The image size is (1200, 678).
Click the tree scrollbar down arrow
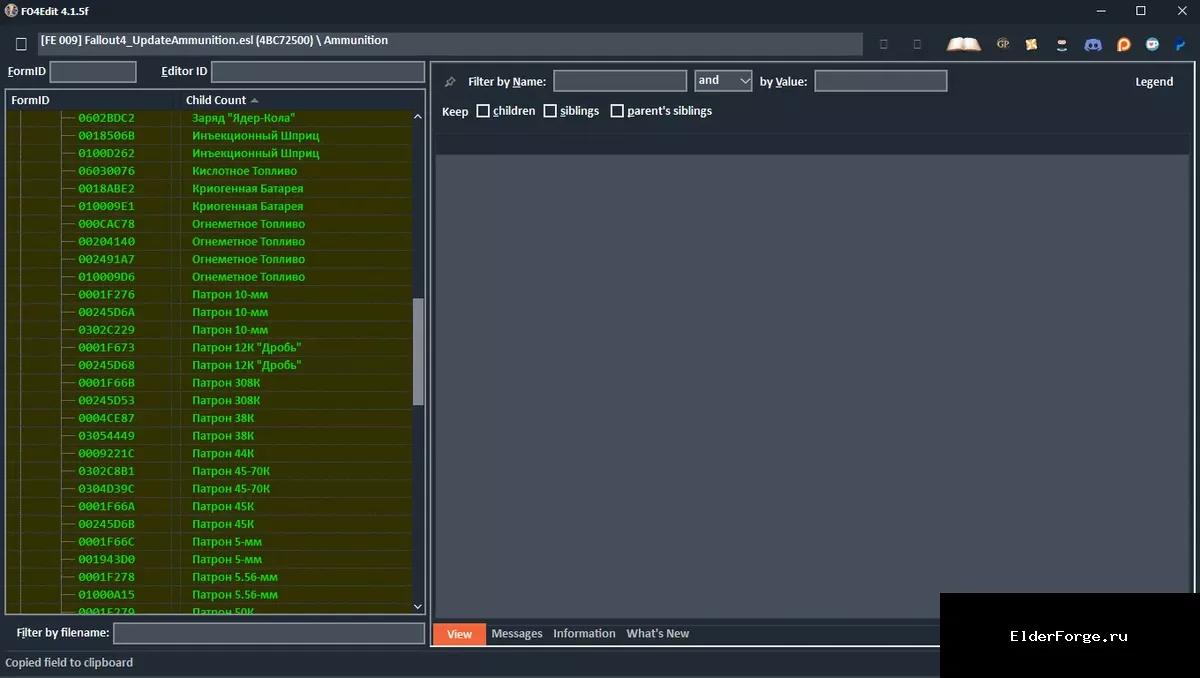(x=418, y=606)
